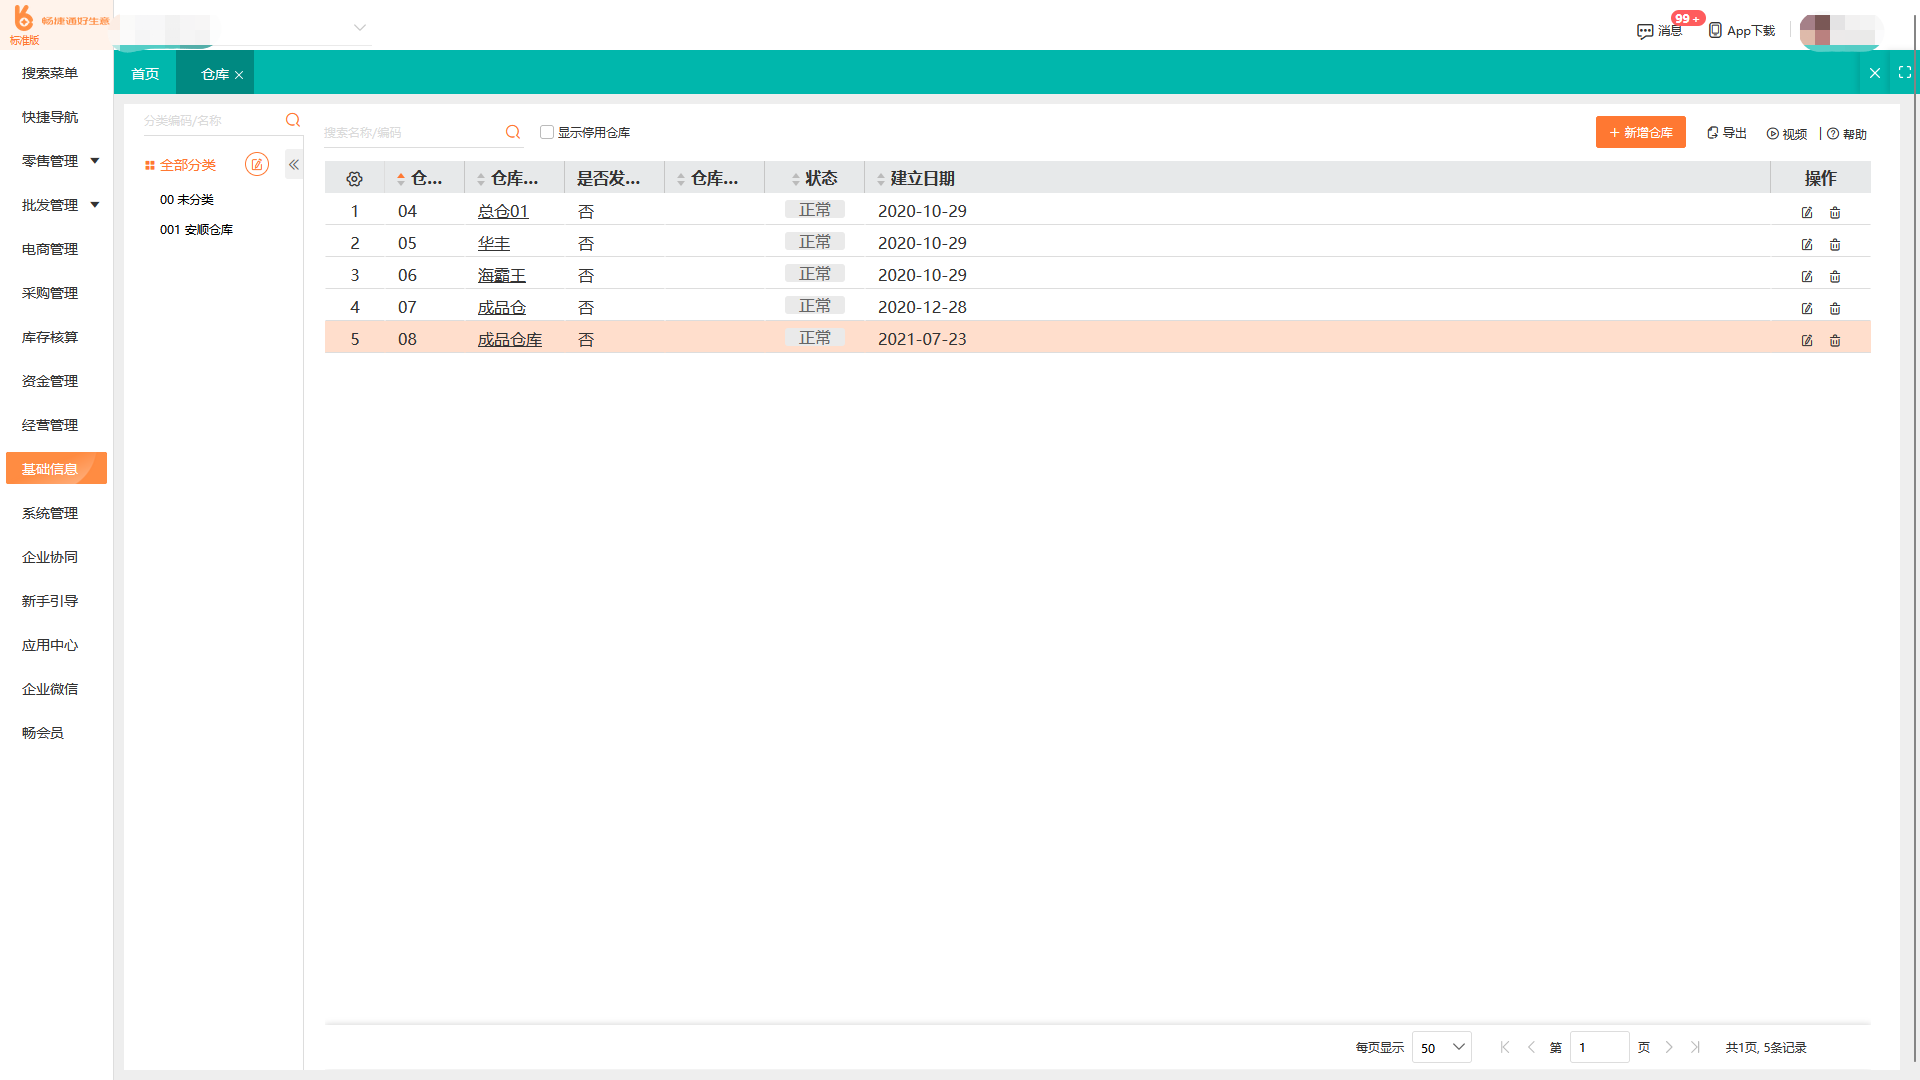Click next page navigation arrow
Image resolution: width=1920 pixels, height=1080 pixels.
click(x=1668, y=1047)
